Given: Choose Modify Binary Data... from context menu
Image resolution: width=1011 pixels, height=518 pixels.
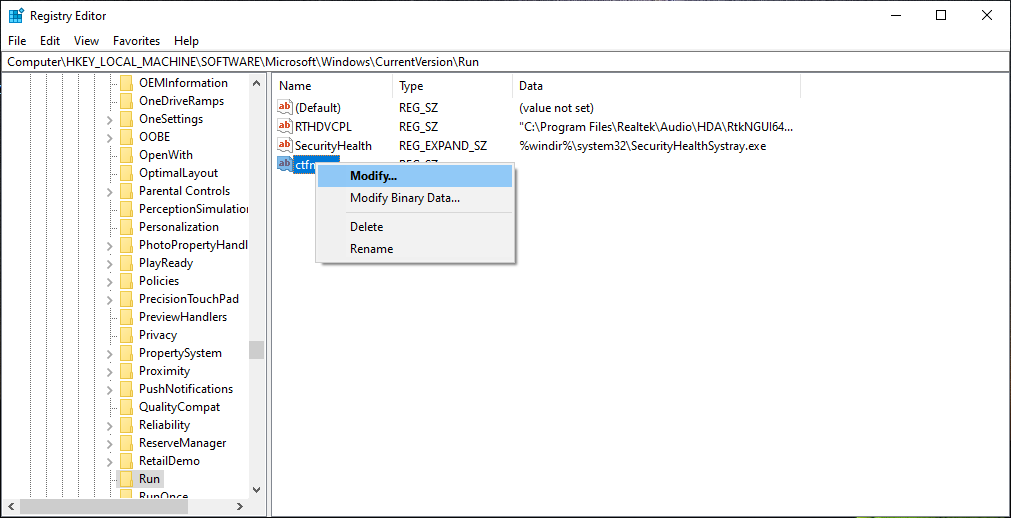Looking at the screenshot, I should [x=415, y=198].
